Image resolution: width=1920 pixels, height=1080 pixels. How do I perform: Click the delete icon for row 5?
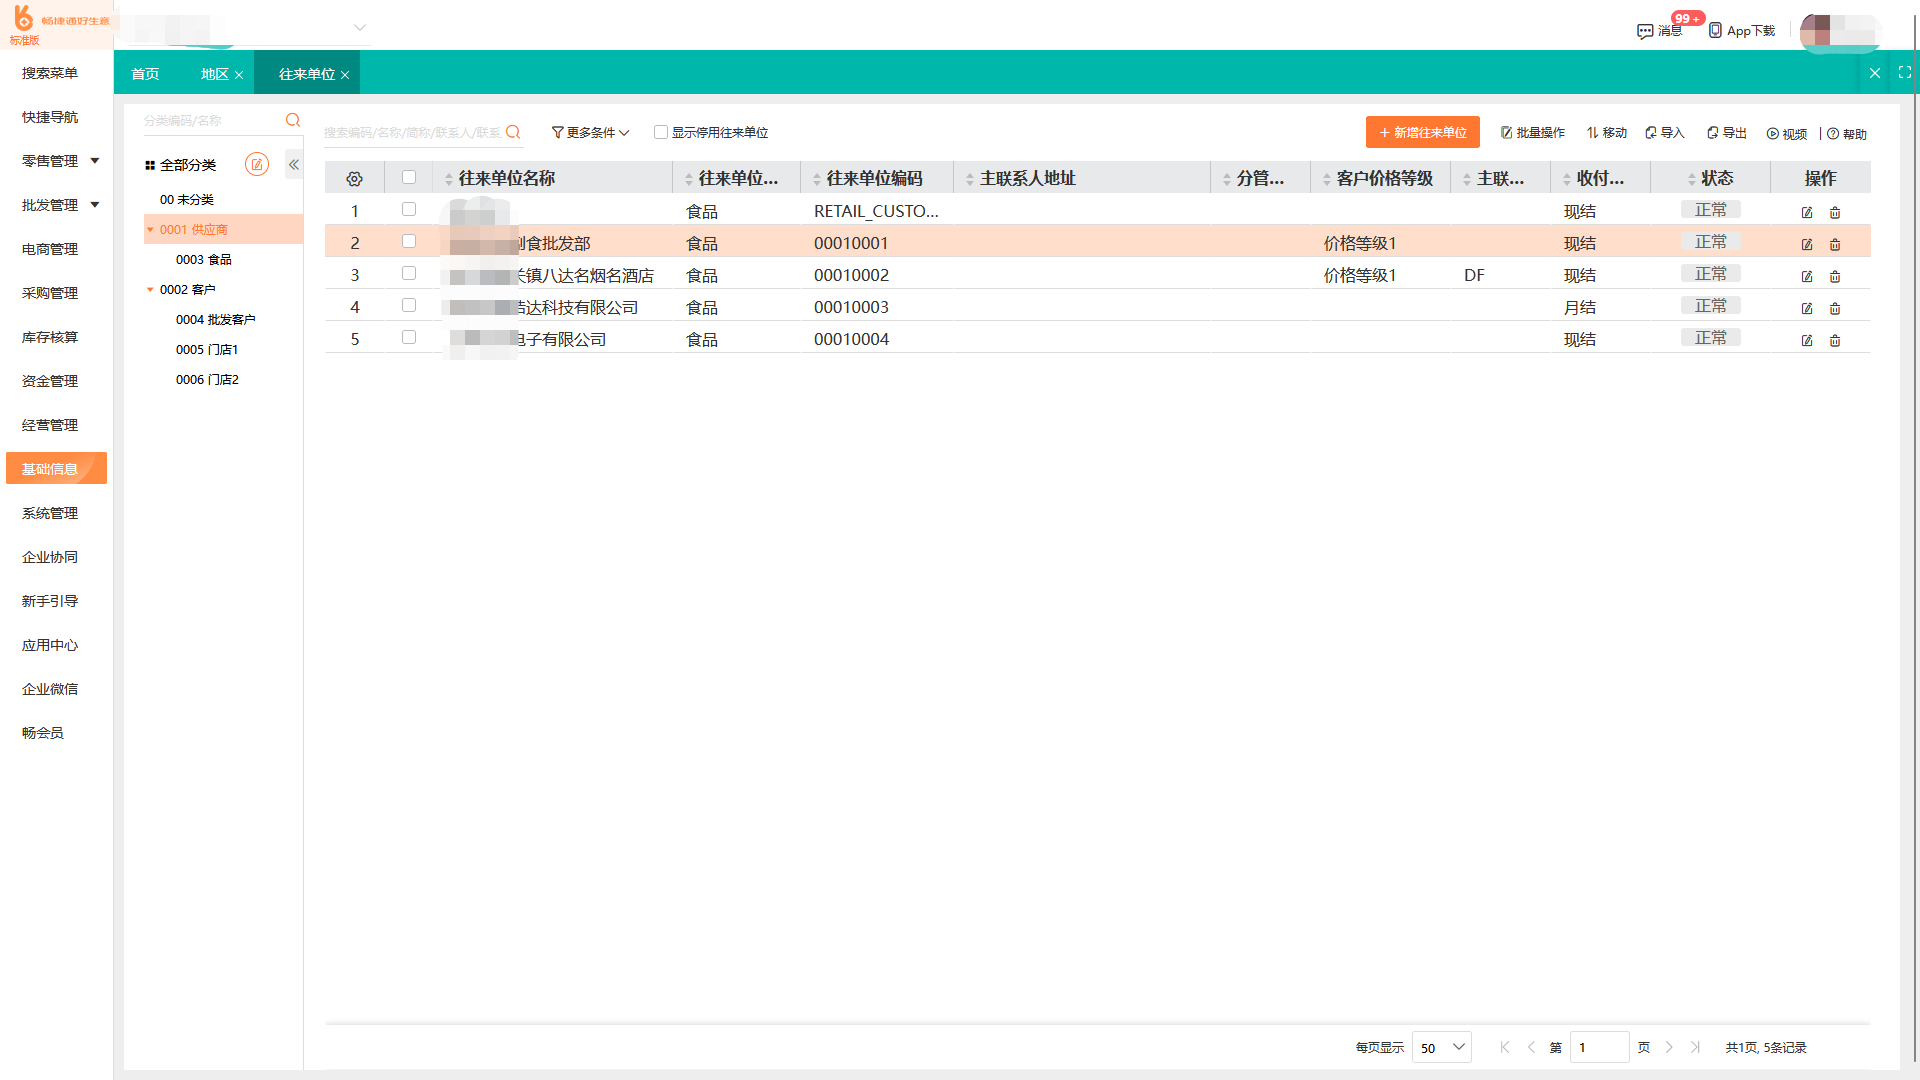tap(1836, 339)
